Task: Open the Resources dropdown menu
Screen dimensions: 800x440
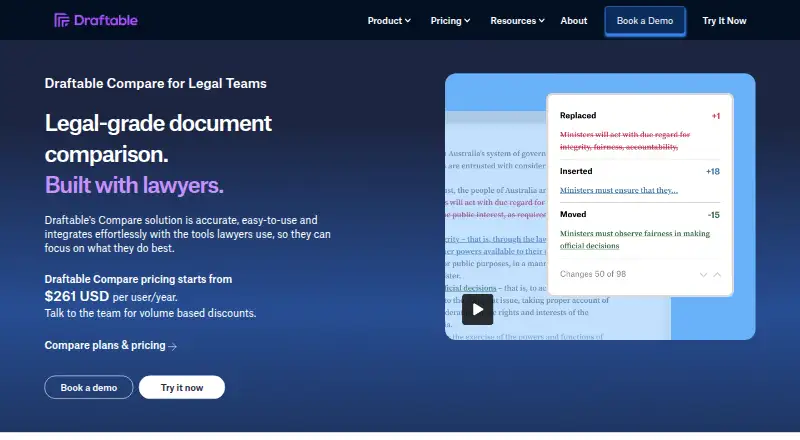Action: (x=517, y=21)
